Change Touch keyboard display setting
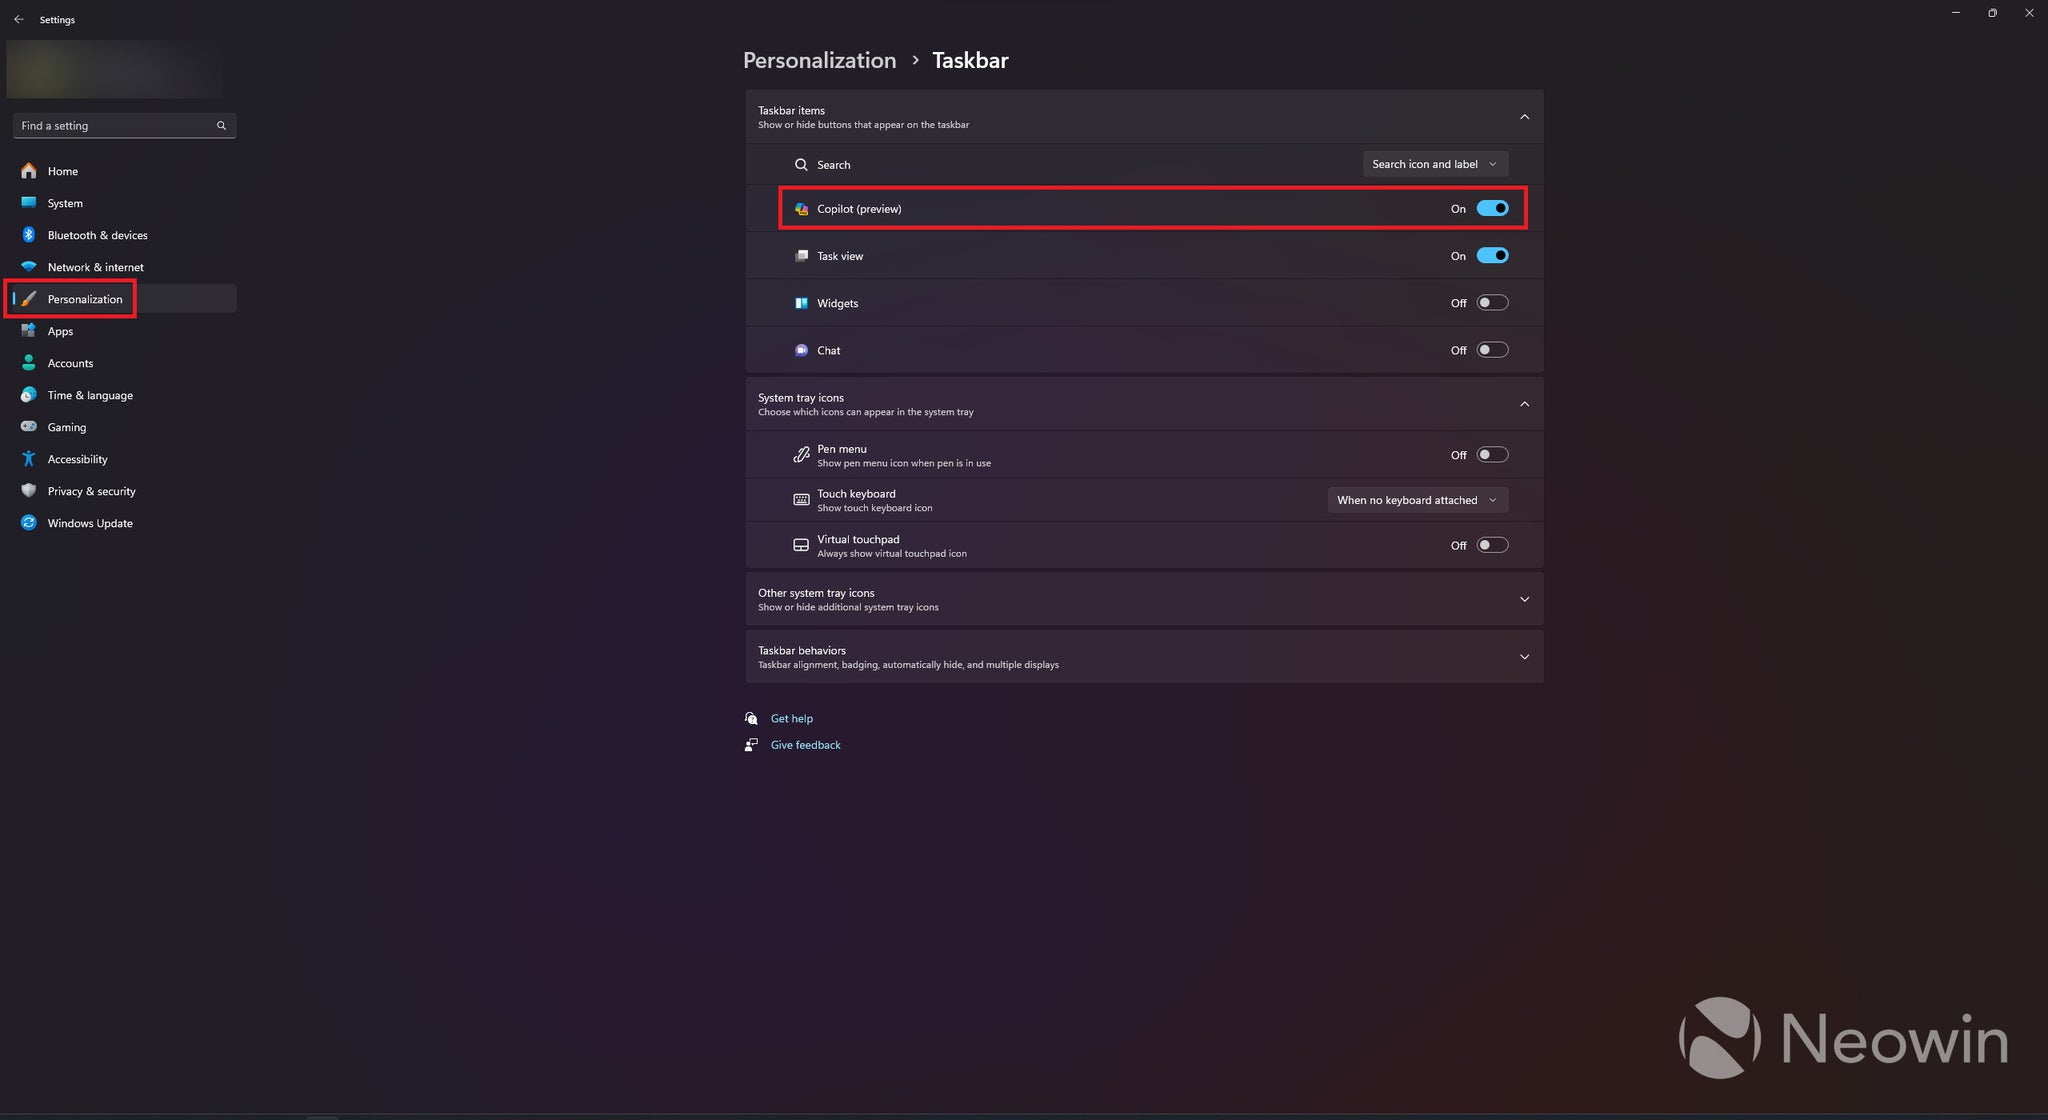Screen dimensions: 2048x1120 click(1412, 499)
